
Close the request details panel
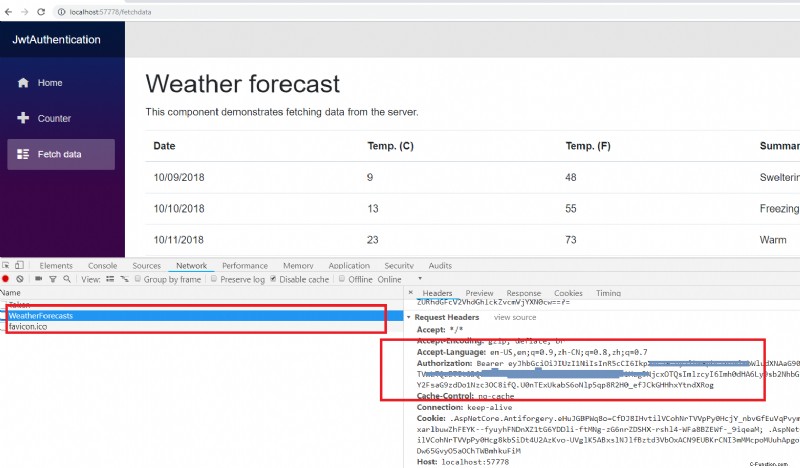tap(410, 293)
